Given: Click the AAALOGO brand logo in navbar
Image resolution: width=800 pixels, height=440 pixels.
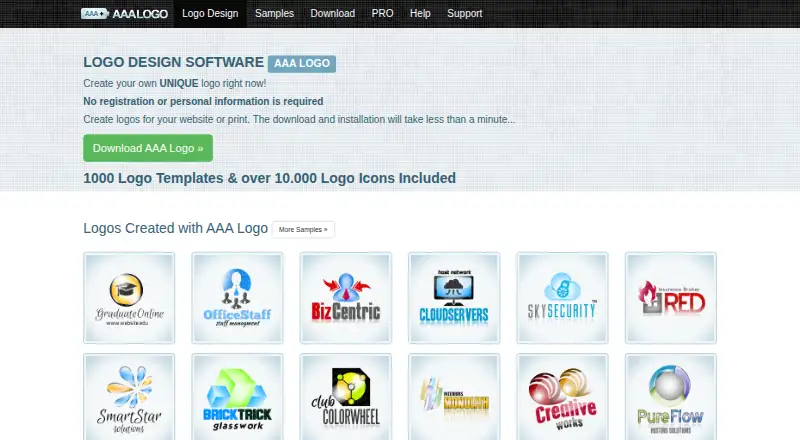Looking at the screenshot, I should 124,14.
